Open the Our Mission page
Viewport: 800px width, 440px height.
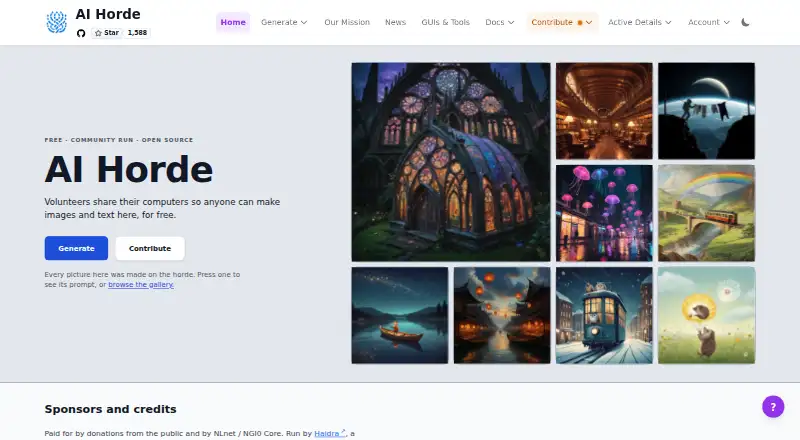click(x=347, y=22)
